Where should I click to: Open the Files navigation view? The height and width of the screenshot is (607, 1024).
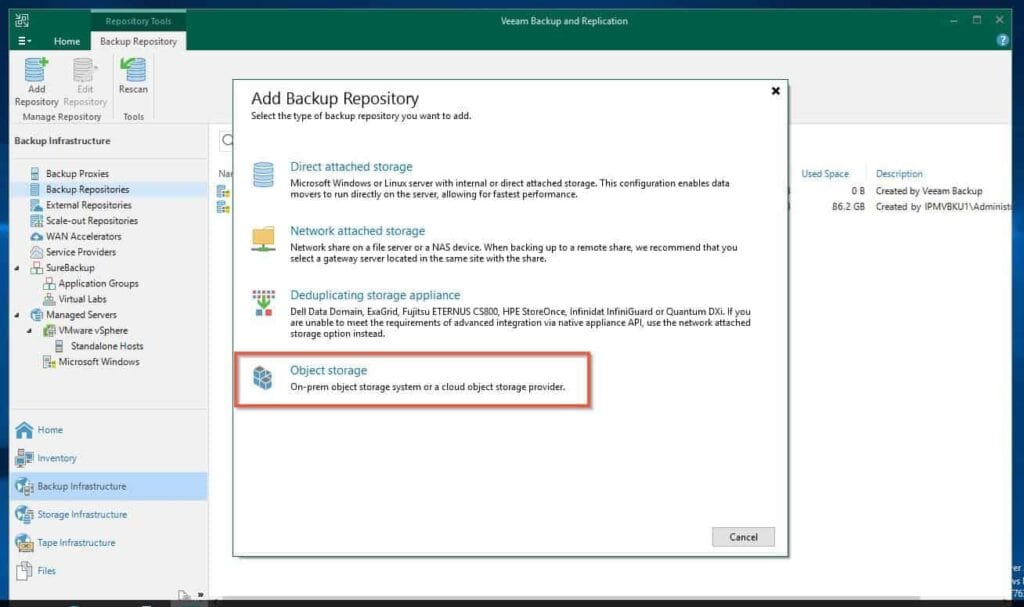pyautogui.click(x=109, y=570)
